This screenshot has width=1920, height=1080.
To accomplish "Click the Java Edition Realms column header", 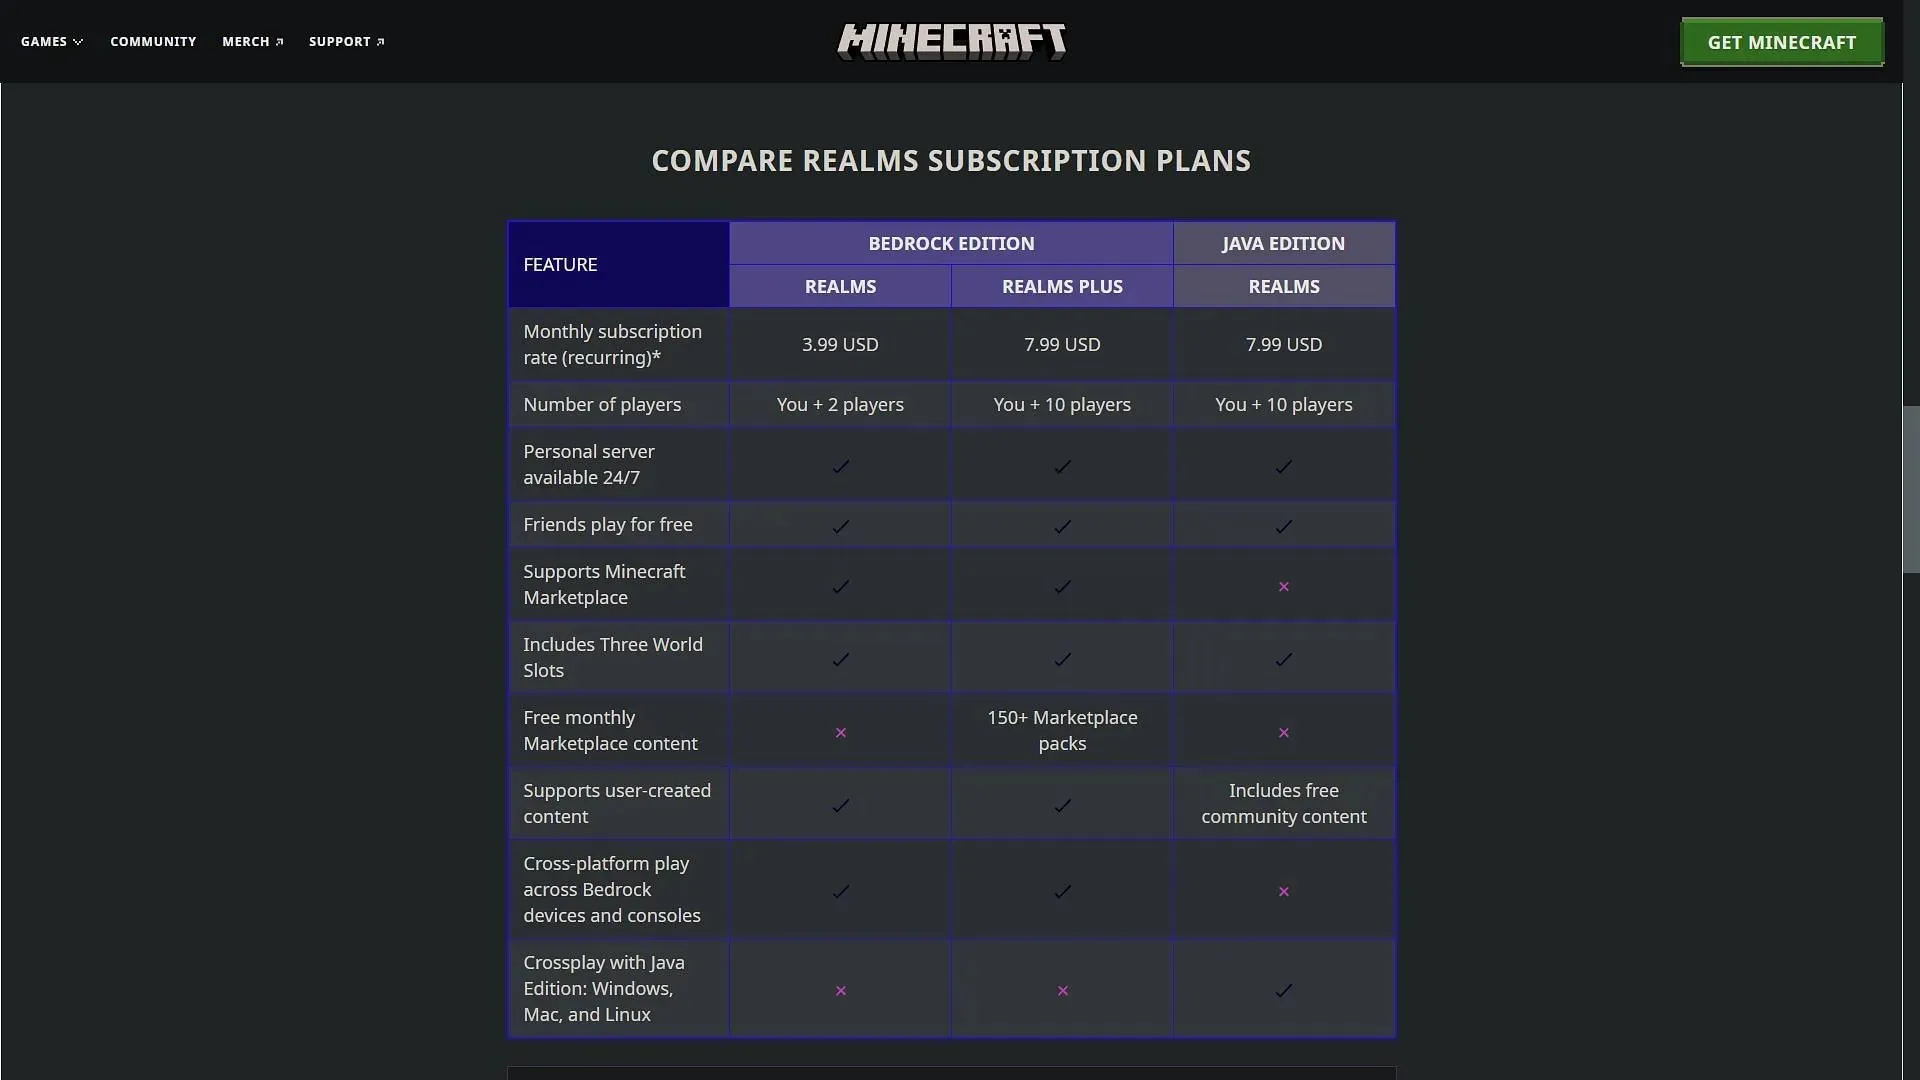I will 1282,285.
